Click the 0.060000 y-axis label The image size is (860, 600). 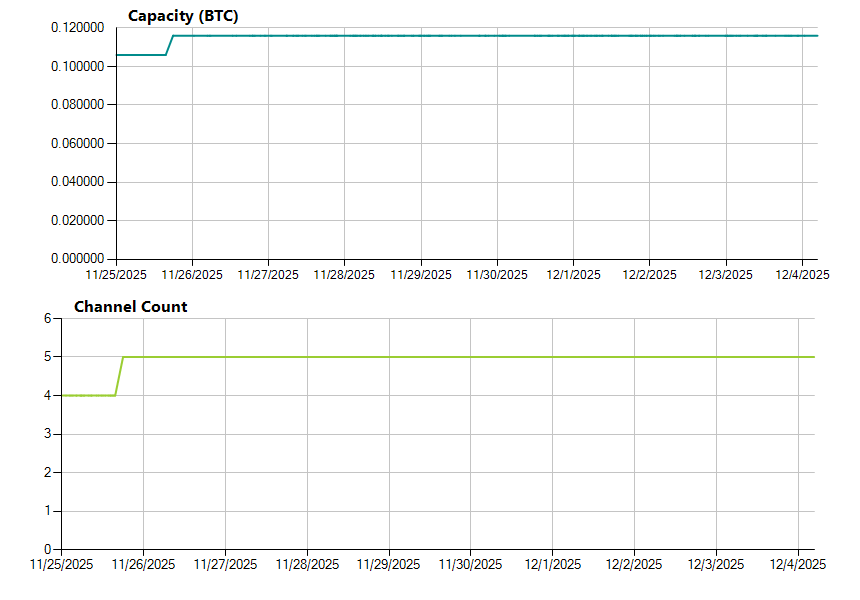pyautogui.click(x=78, y=144)
